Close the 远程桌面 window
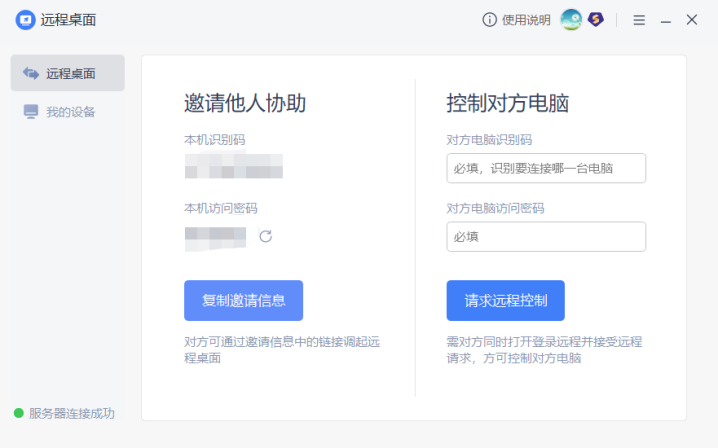This screenshot has height=448, width=718. point(692,20)
